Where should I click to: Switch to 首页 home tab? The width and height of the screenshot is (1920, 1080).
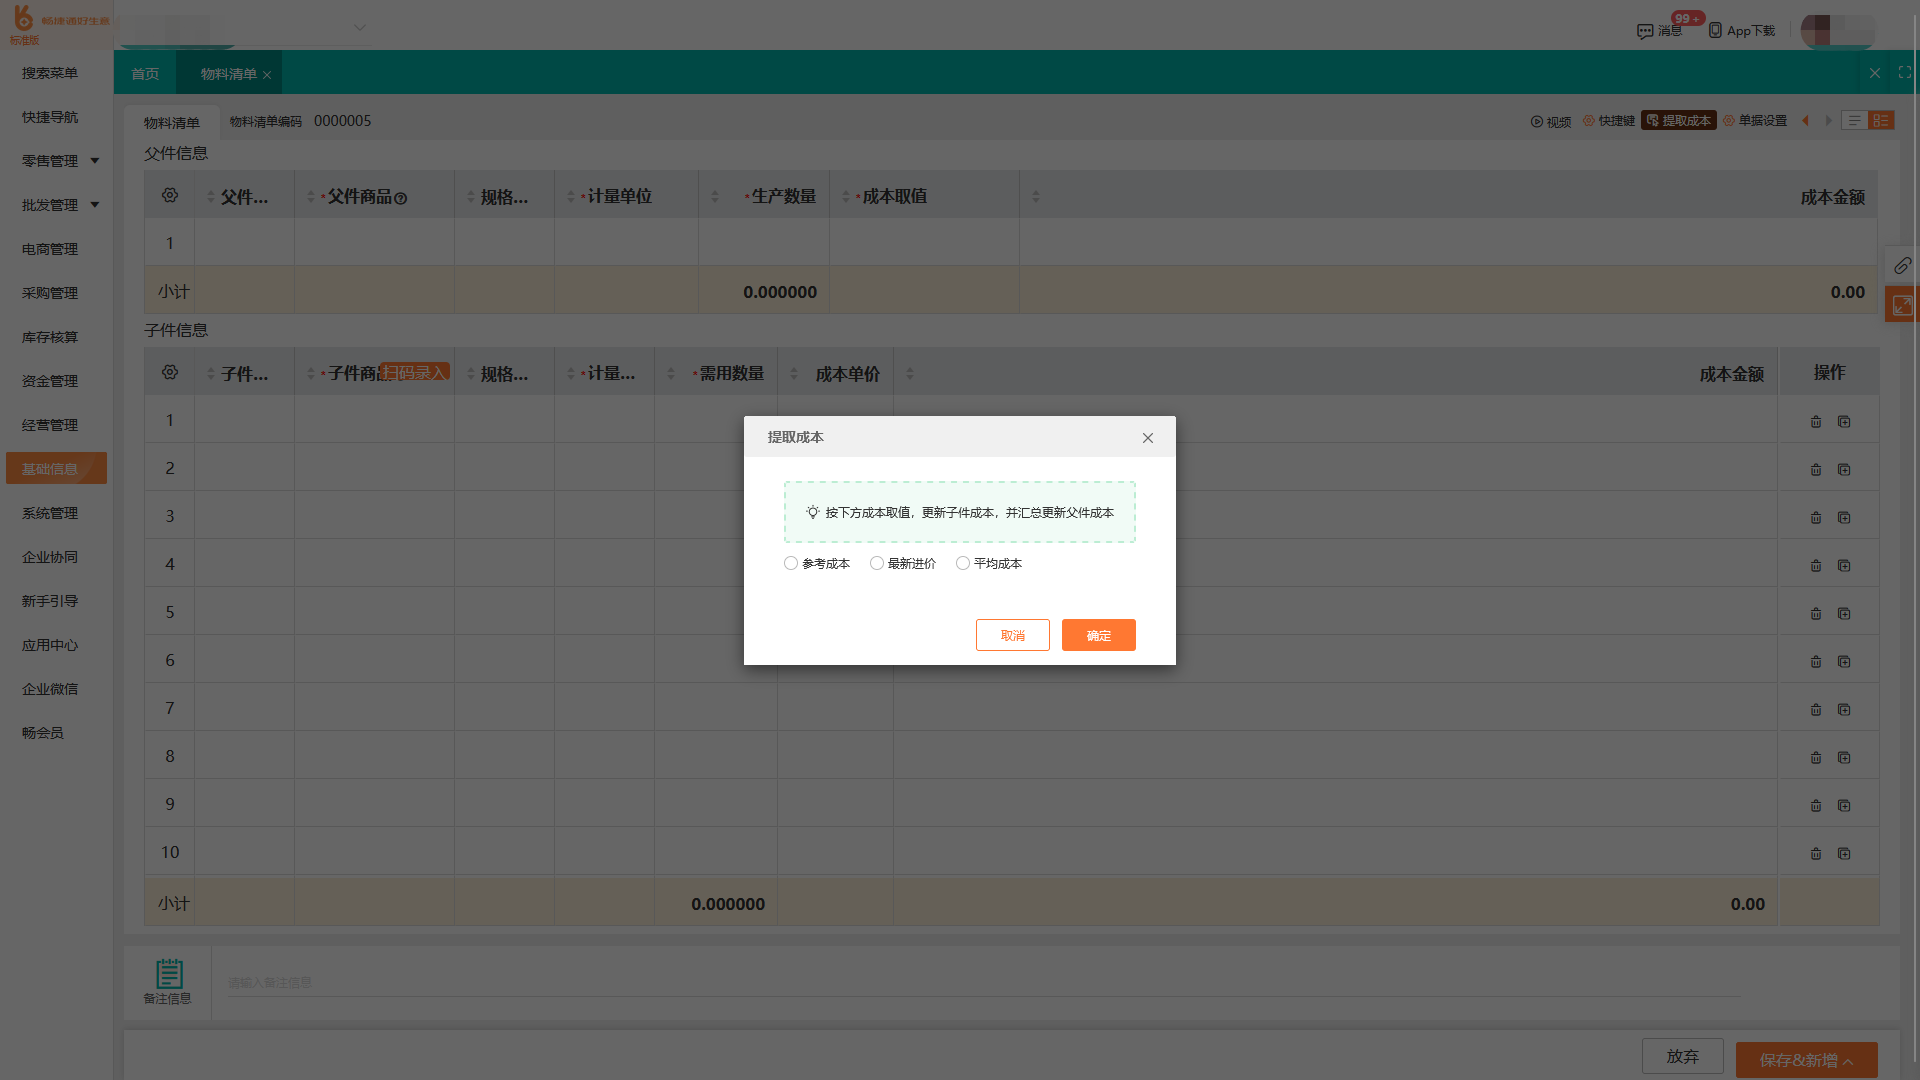[145, 74]
